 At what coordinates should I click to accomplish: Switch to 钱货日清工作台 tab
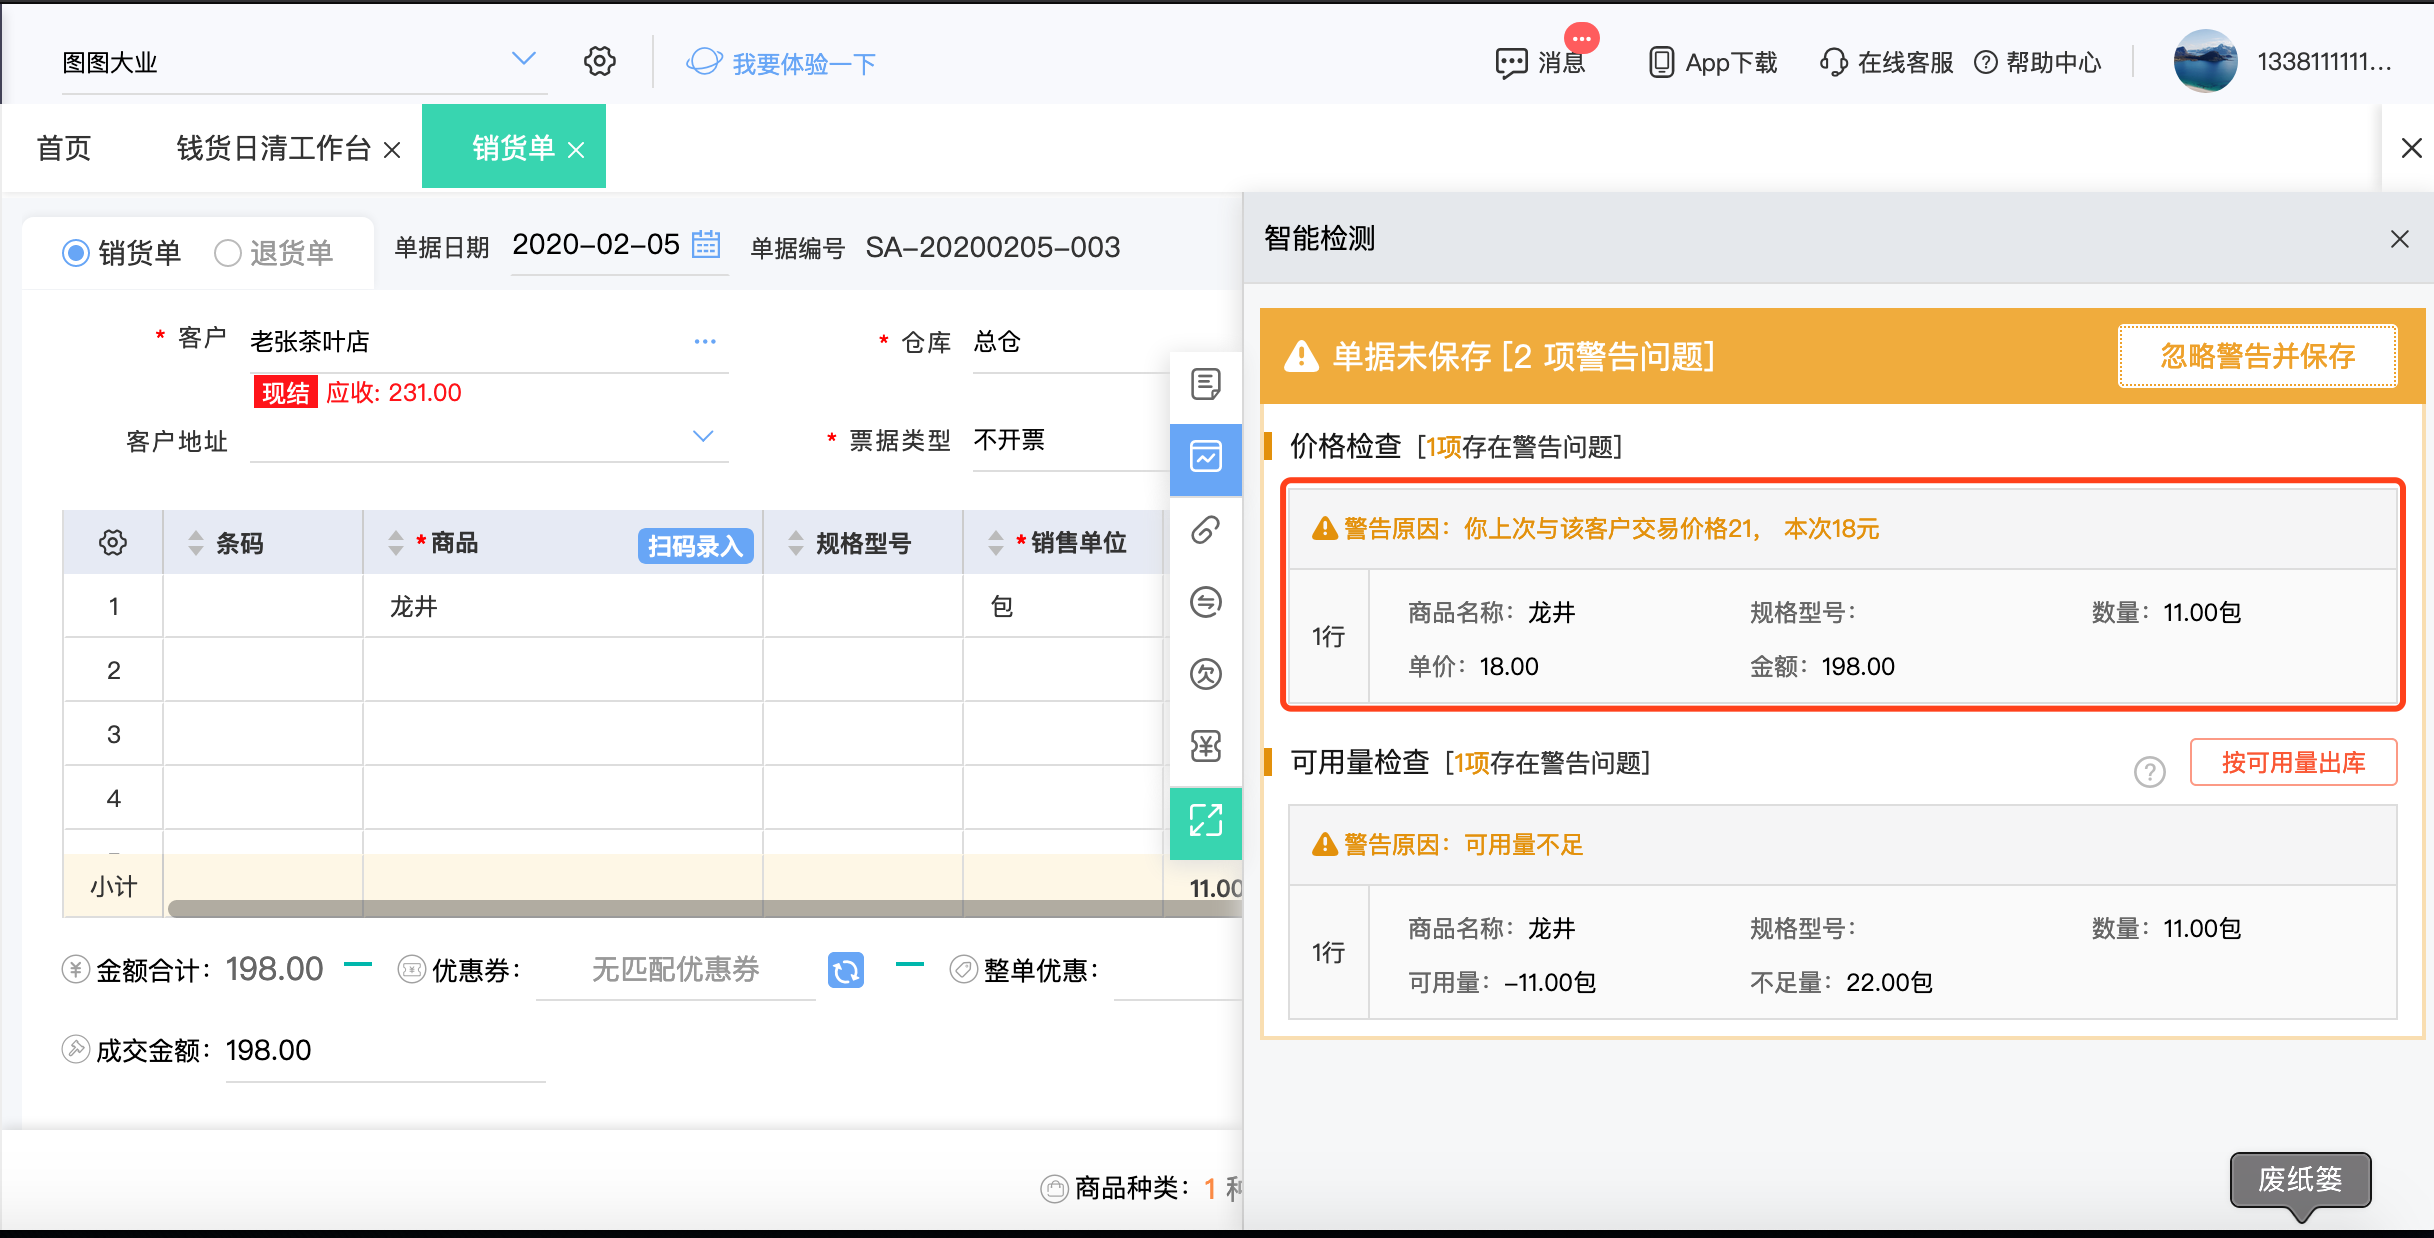point(275,148)
